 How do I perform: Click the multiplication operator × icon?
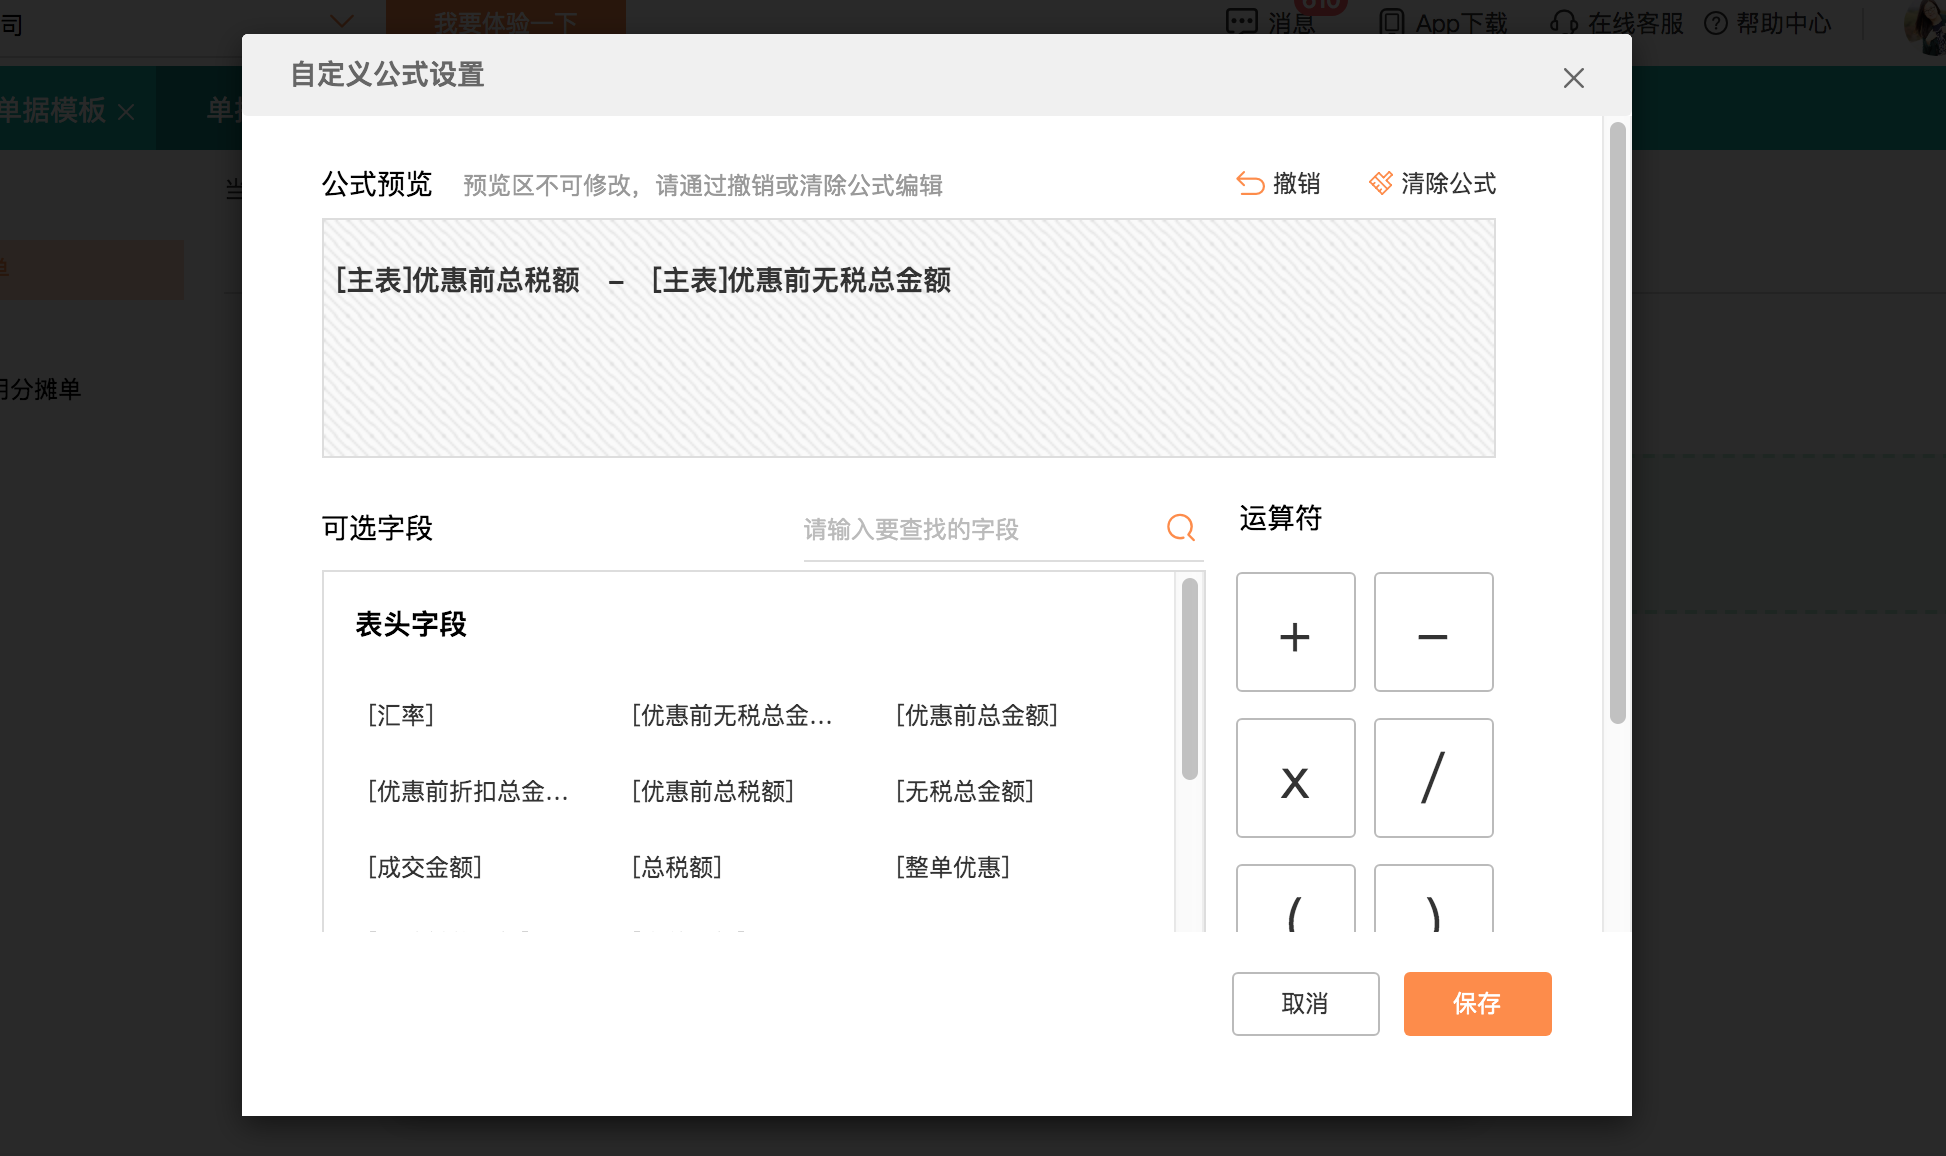coord(1294,778)
